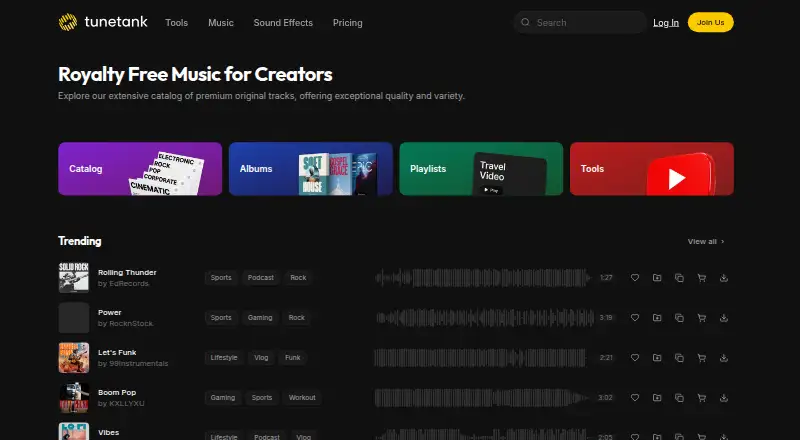The image size is (800, 440).
Task: Open artist 99Instrumentals
Action: click(133, 364)
